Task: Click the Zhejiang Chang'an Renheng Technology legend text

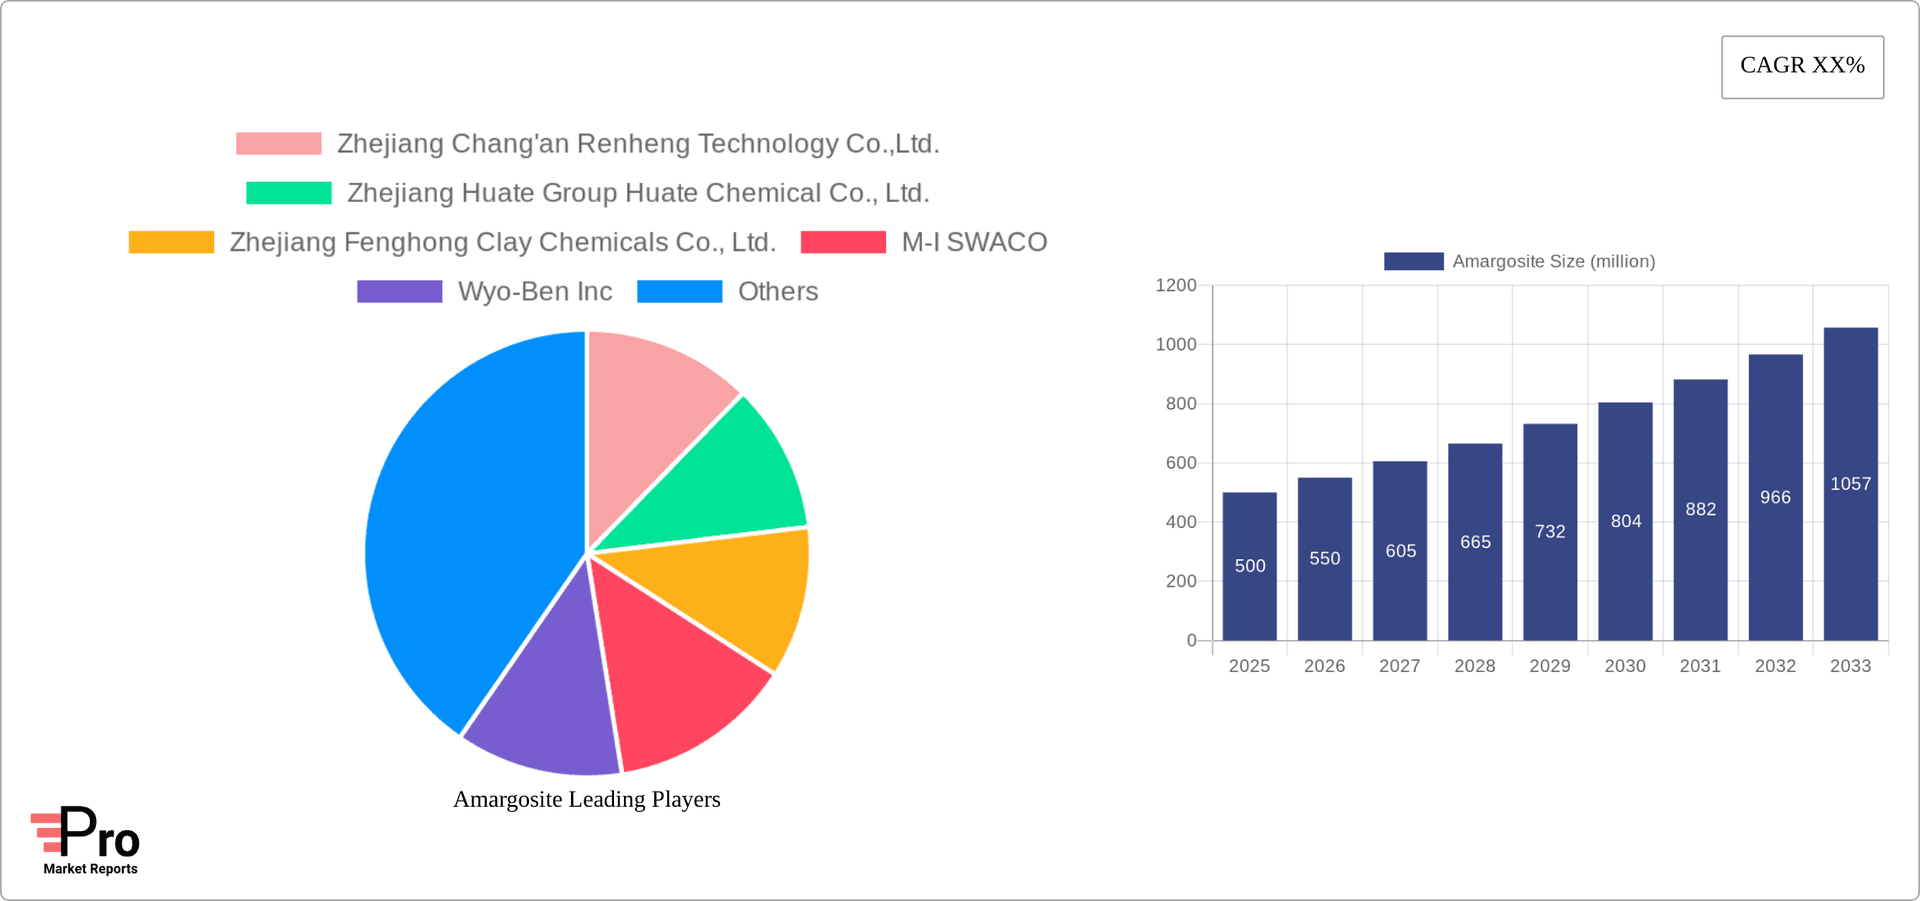Action: point(639,143)
